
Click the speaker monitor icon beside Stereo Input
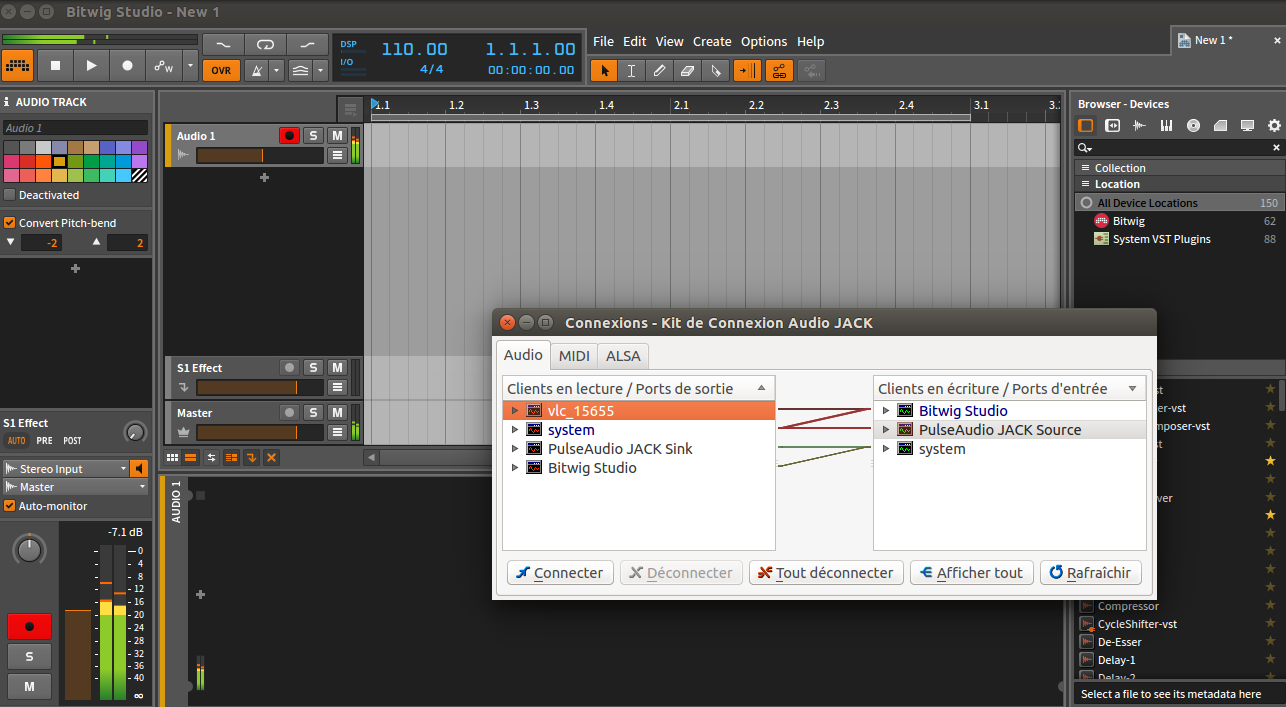click(139, 469)
